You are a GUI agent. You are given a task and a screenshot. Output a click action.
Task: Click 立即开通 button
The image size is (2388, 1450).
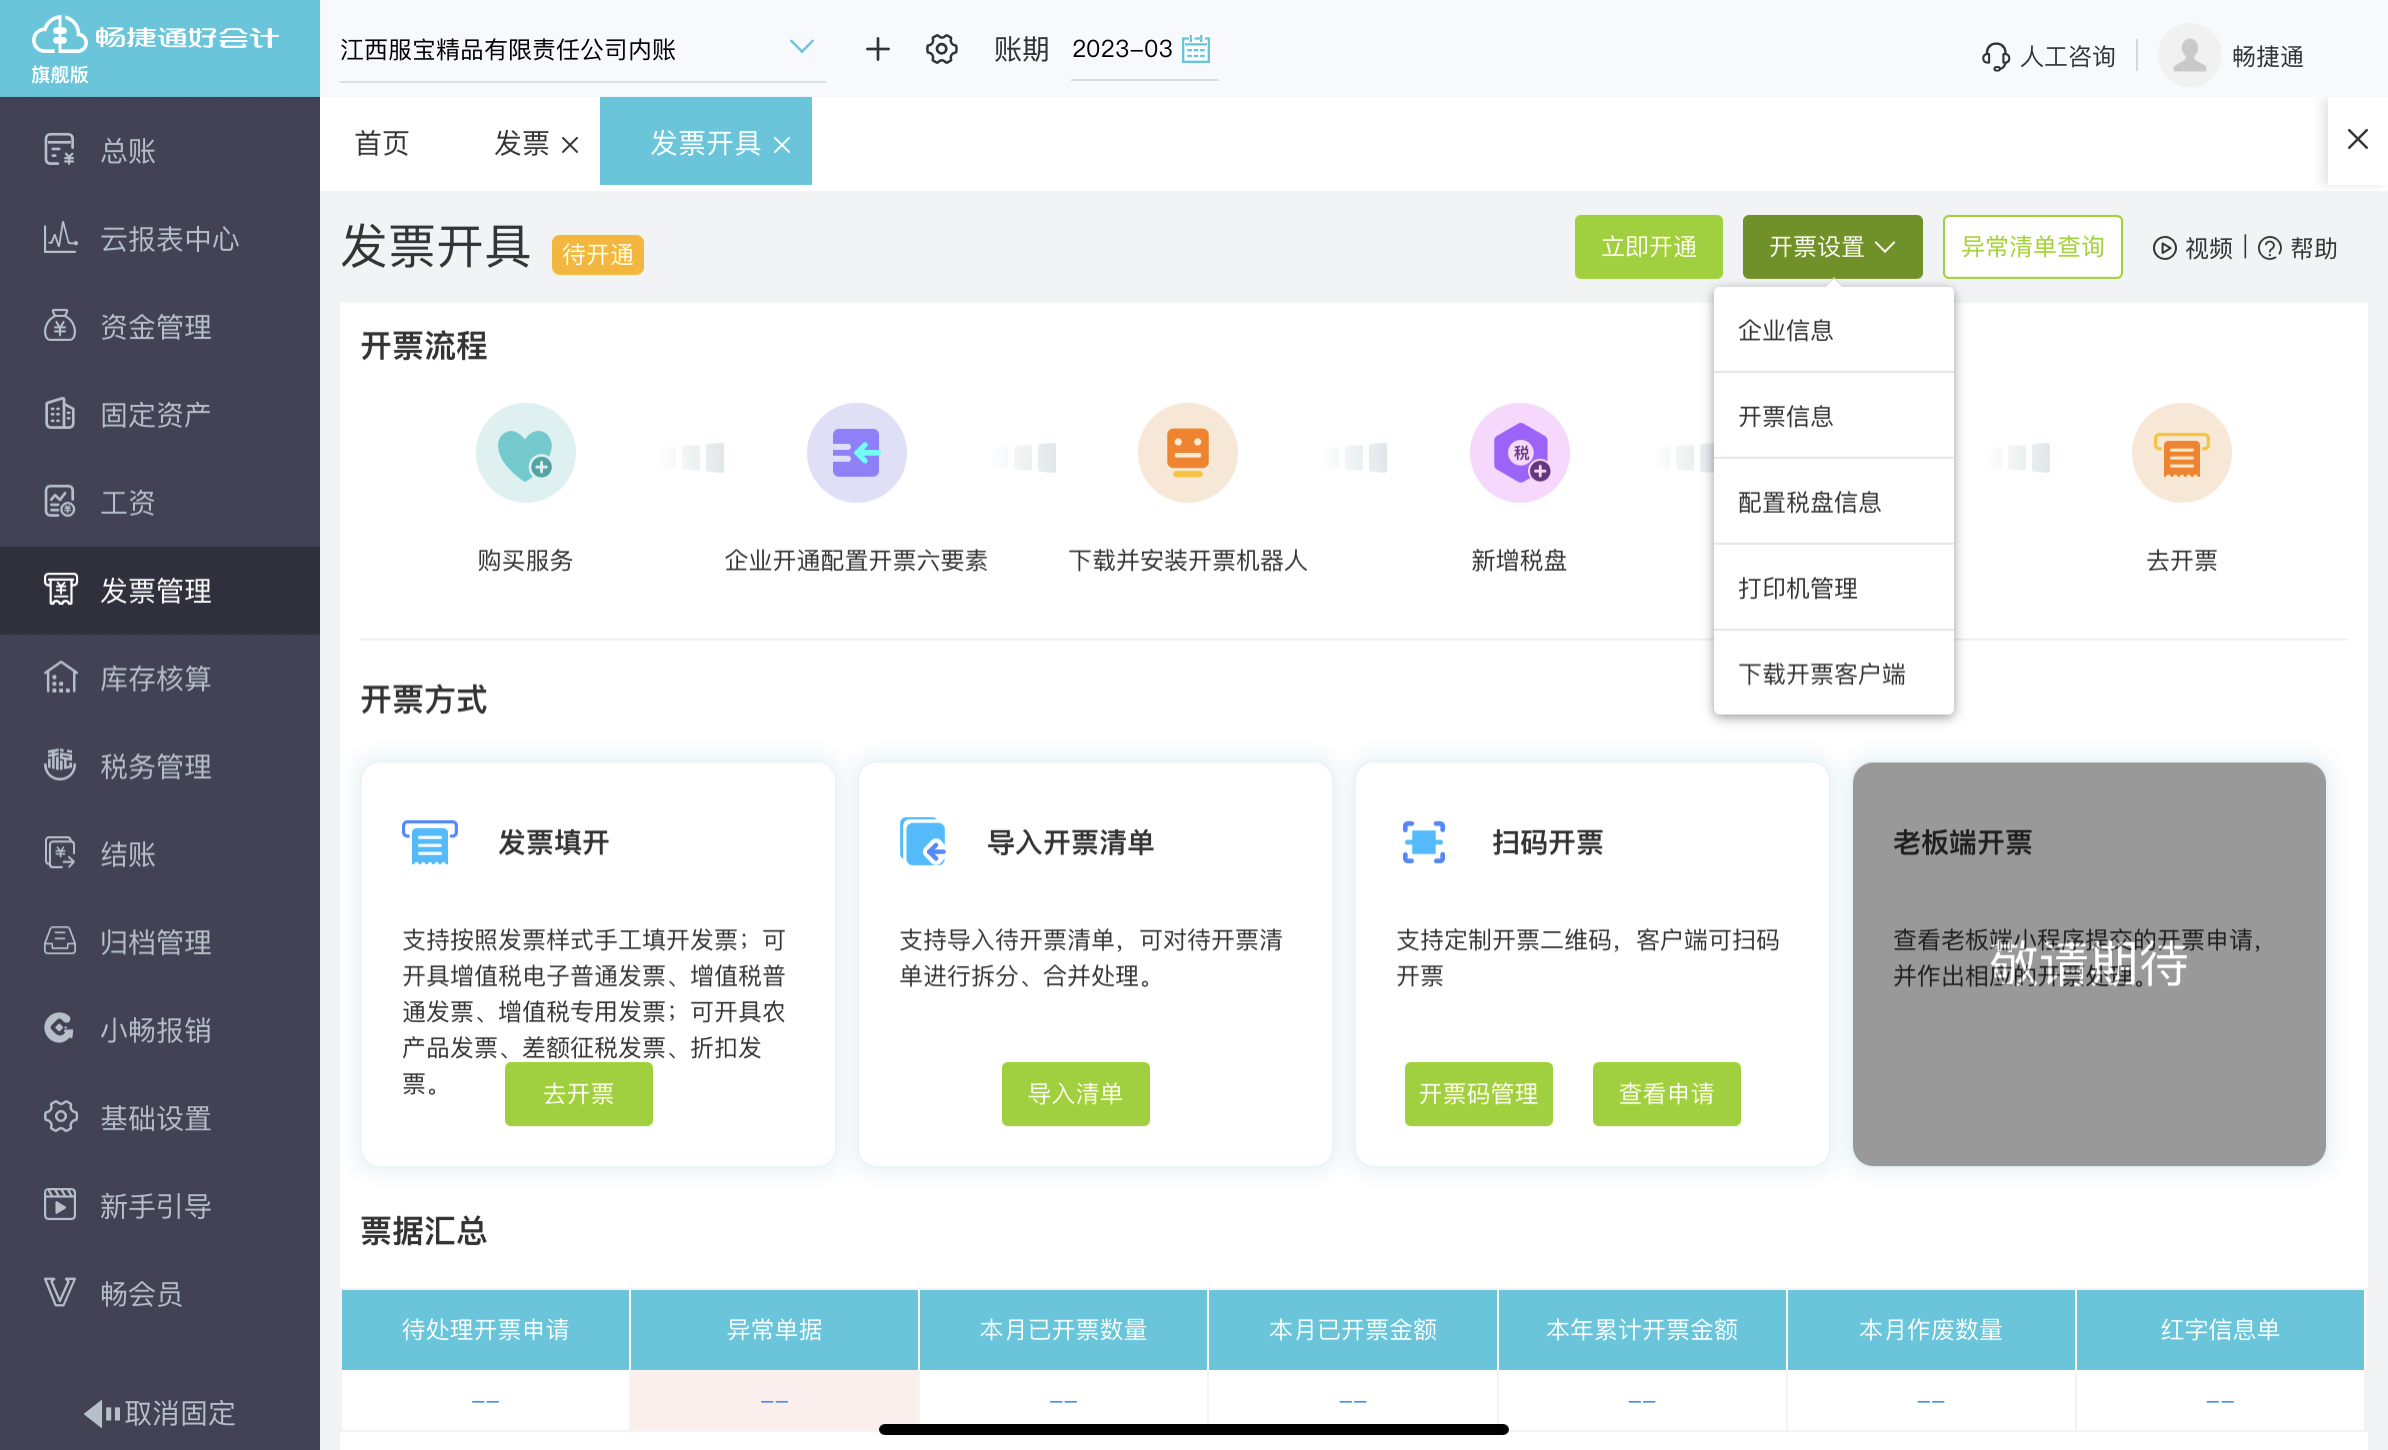click(x=1648, y=246)
